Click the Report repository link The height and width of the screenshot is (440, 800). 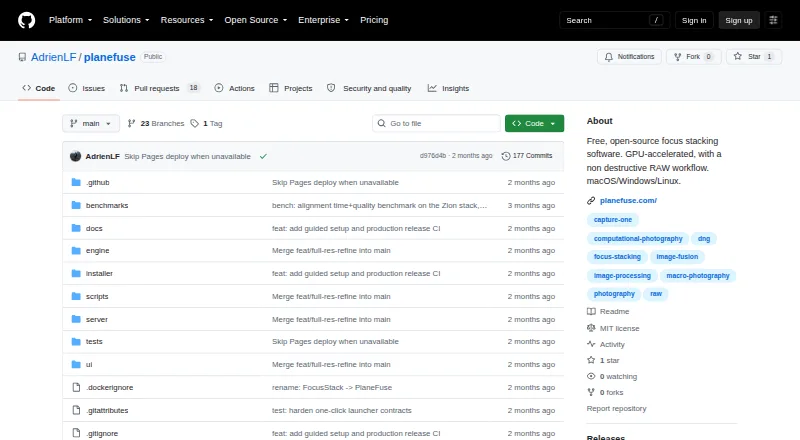[616, 408]
